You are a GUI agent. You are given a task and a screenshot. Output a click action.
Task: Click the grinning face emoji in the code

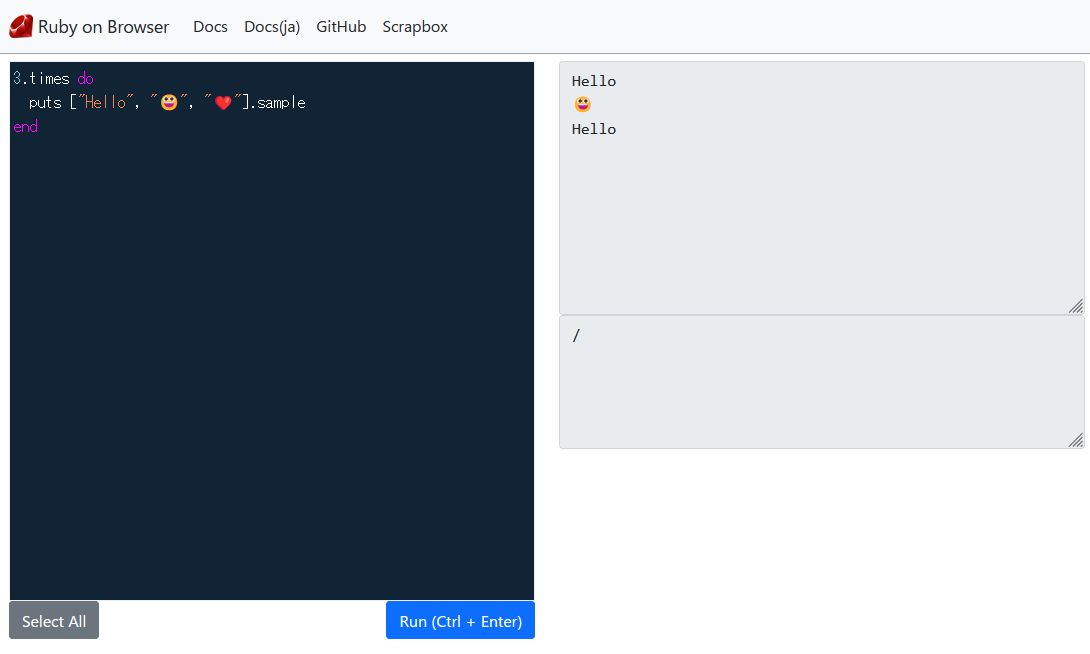point(169,103)
